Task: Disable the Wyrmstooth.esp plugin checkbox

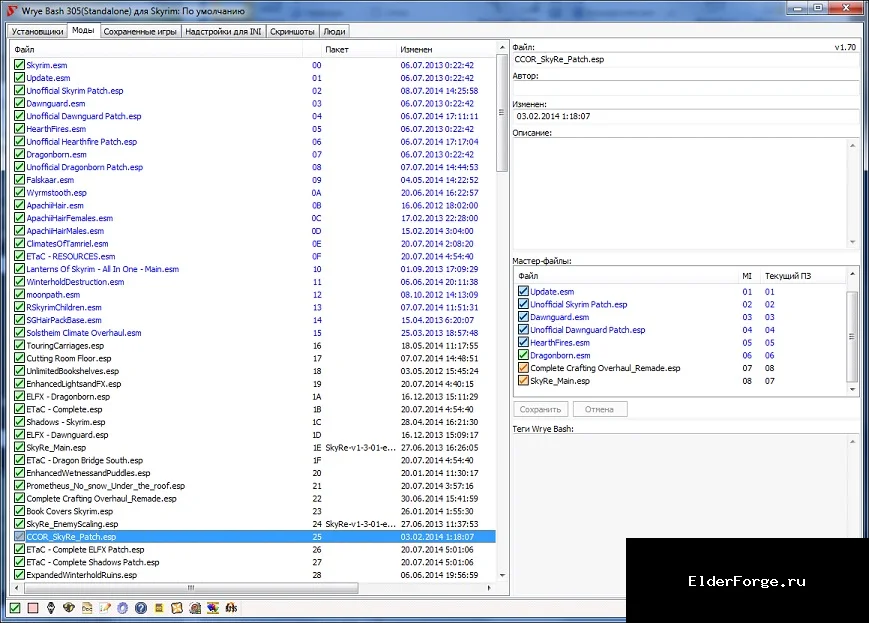Action: click(x=19, y=193)
